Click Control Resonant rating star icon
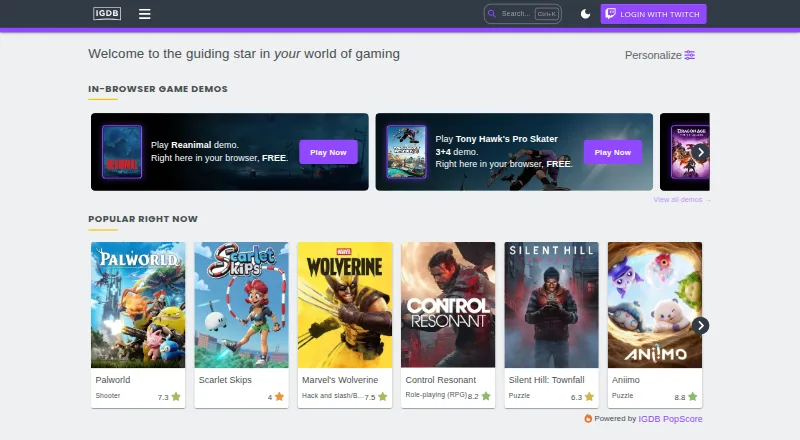This screenshot has width=800, height=440. [486, 396]
